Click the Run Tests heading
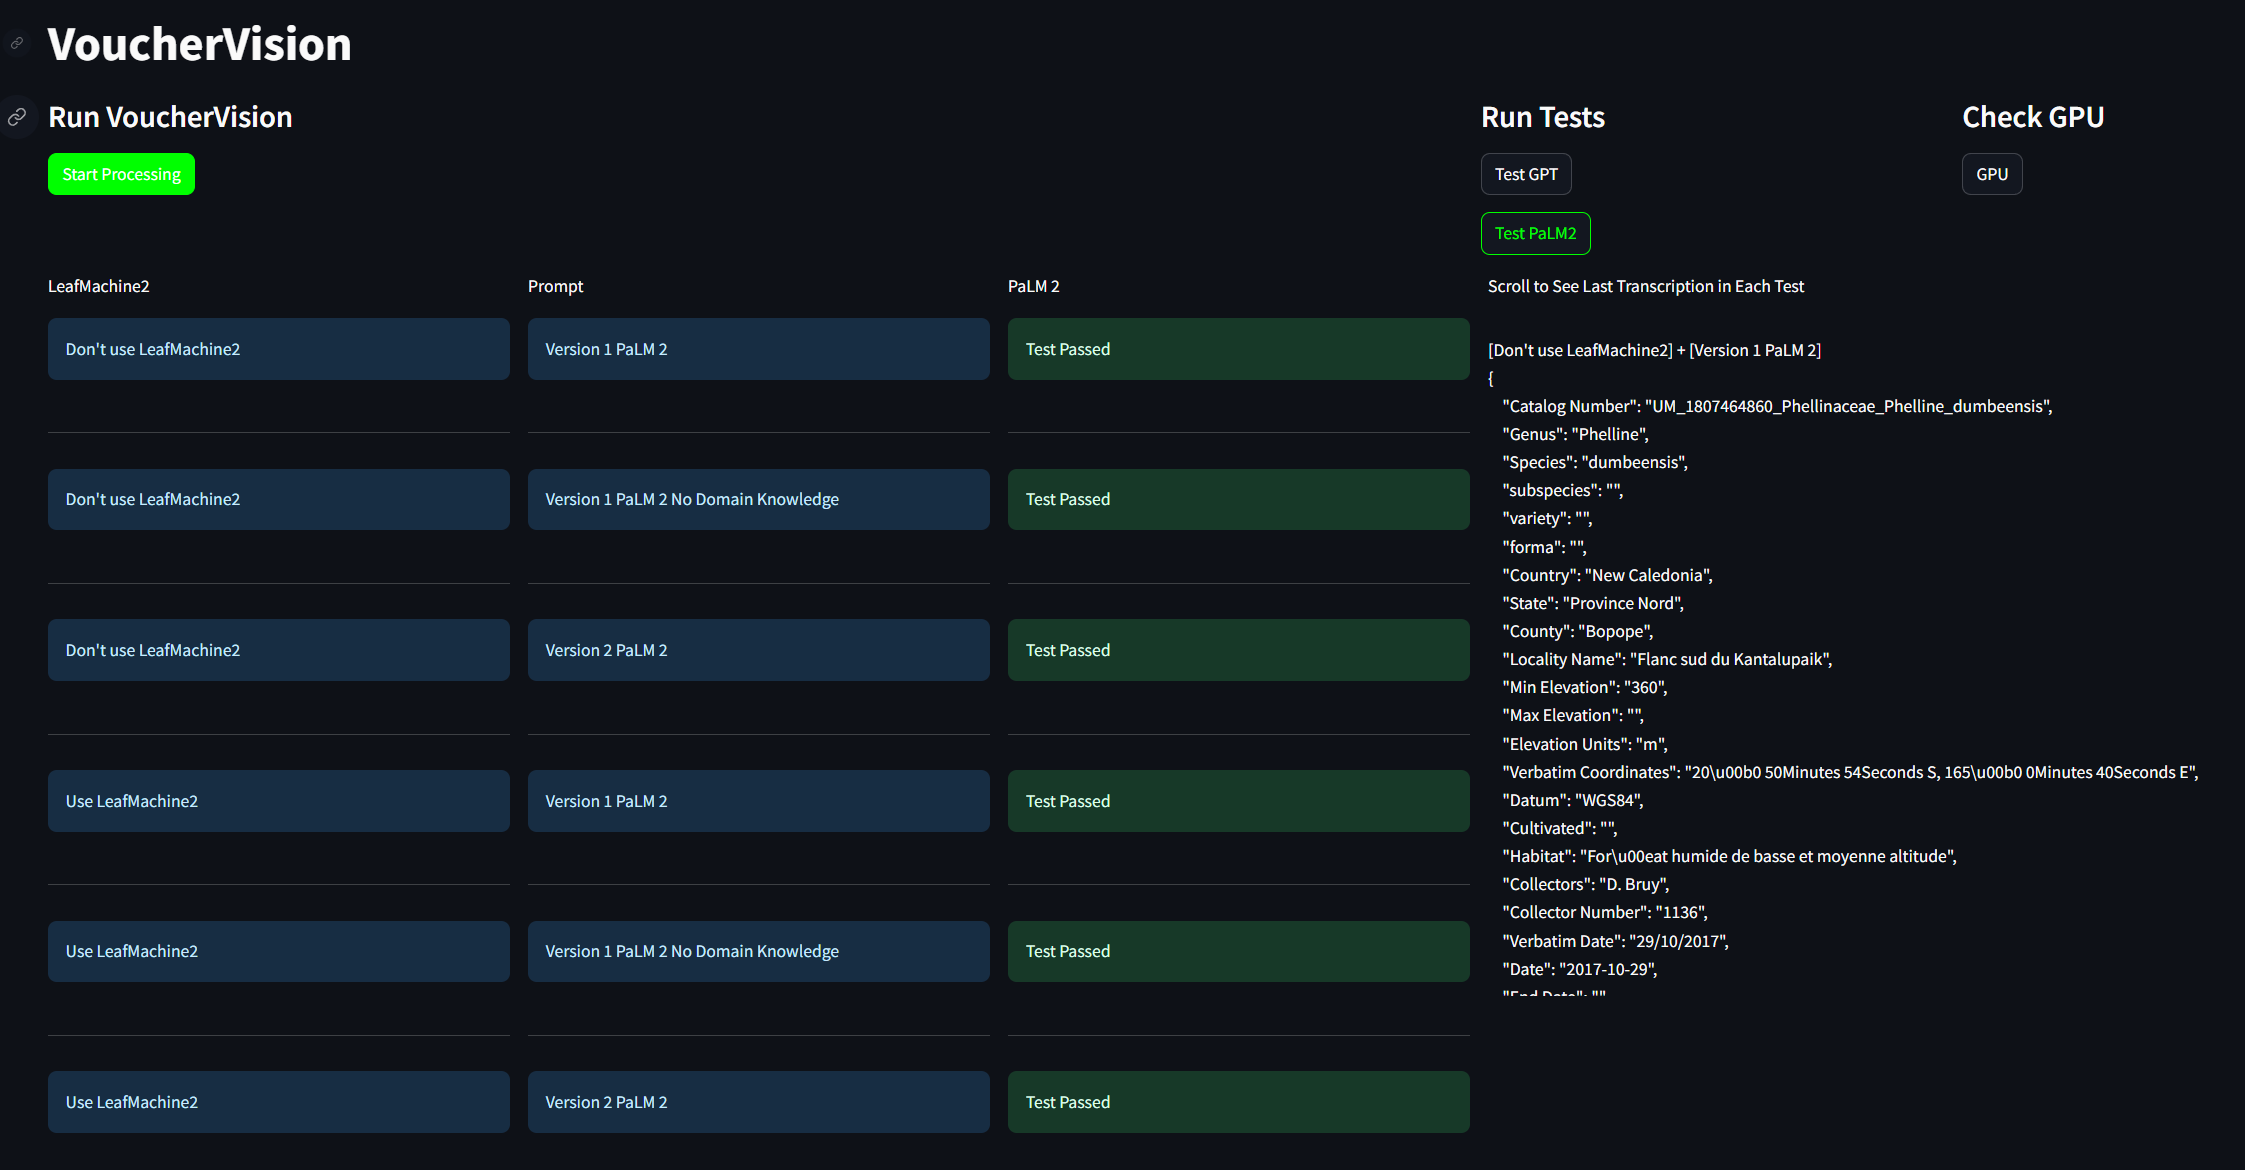 [x=1542, y=117]
